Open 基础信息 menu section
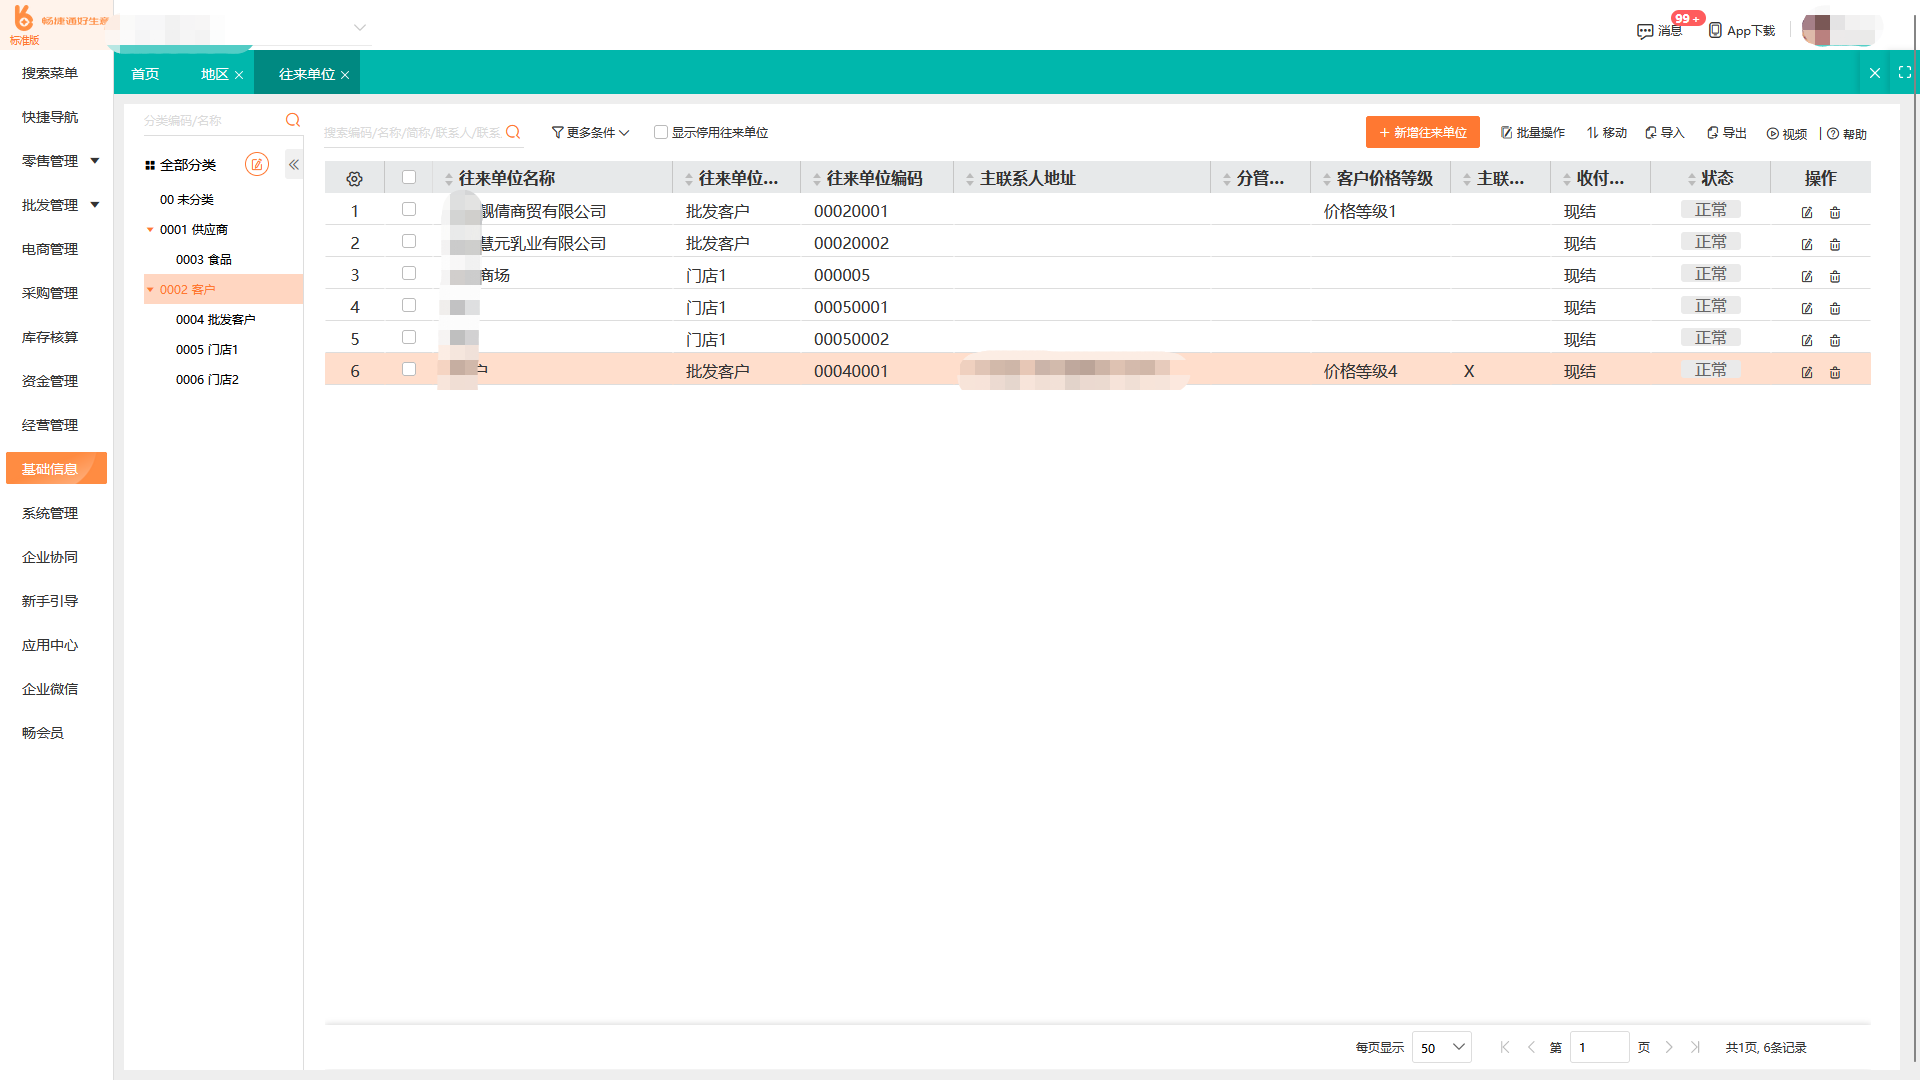 (x=51, y=468)
